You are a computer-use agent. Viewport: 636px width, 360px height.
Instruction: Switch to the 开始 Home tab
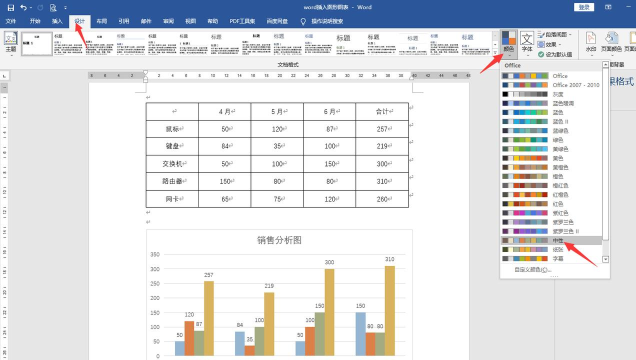point(35,21)
